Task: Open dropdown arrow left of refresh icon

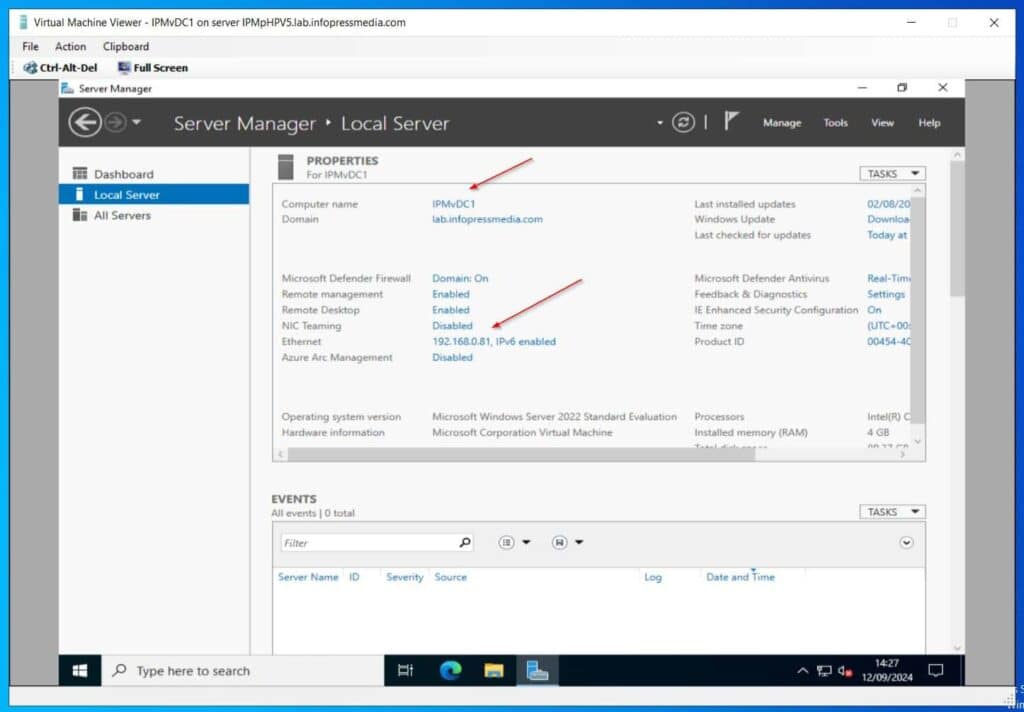Action: click(x=660, y=122)
